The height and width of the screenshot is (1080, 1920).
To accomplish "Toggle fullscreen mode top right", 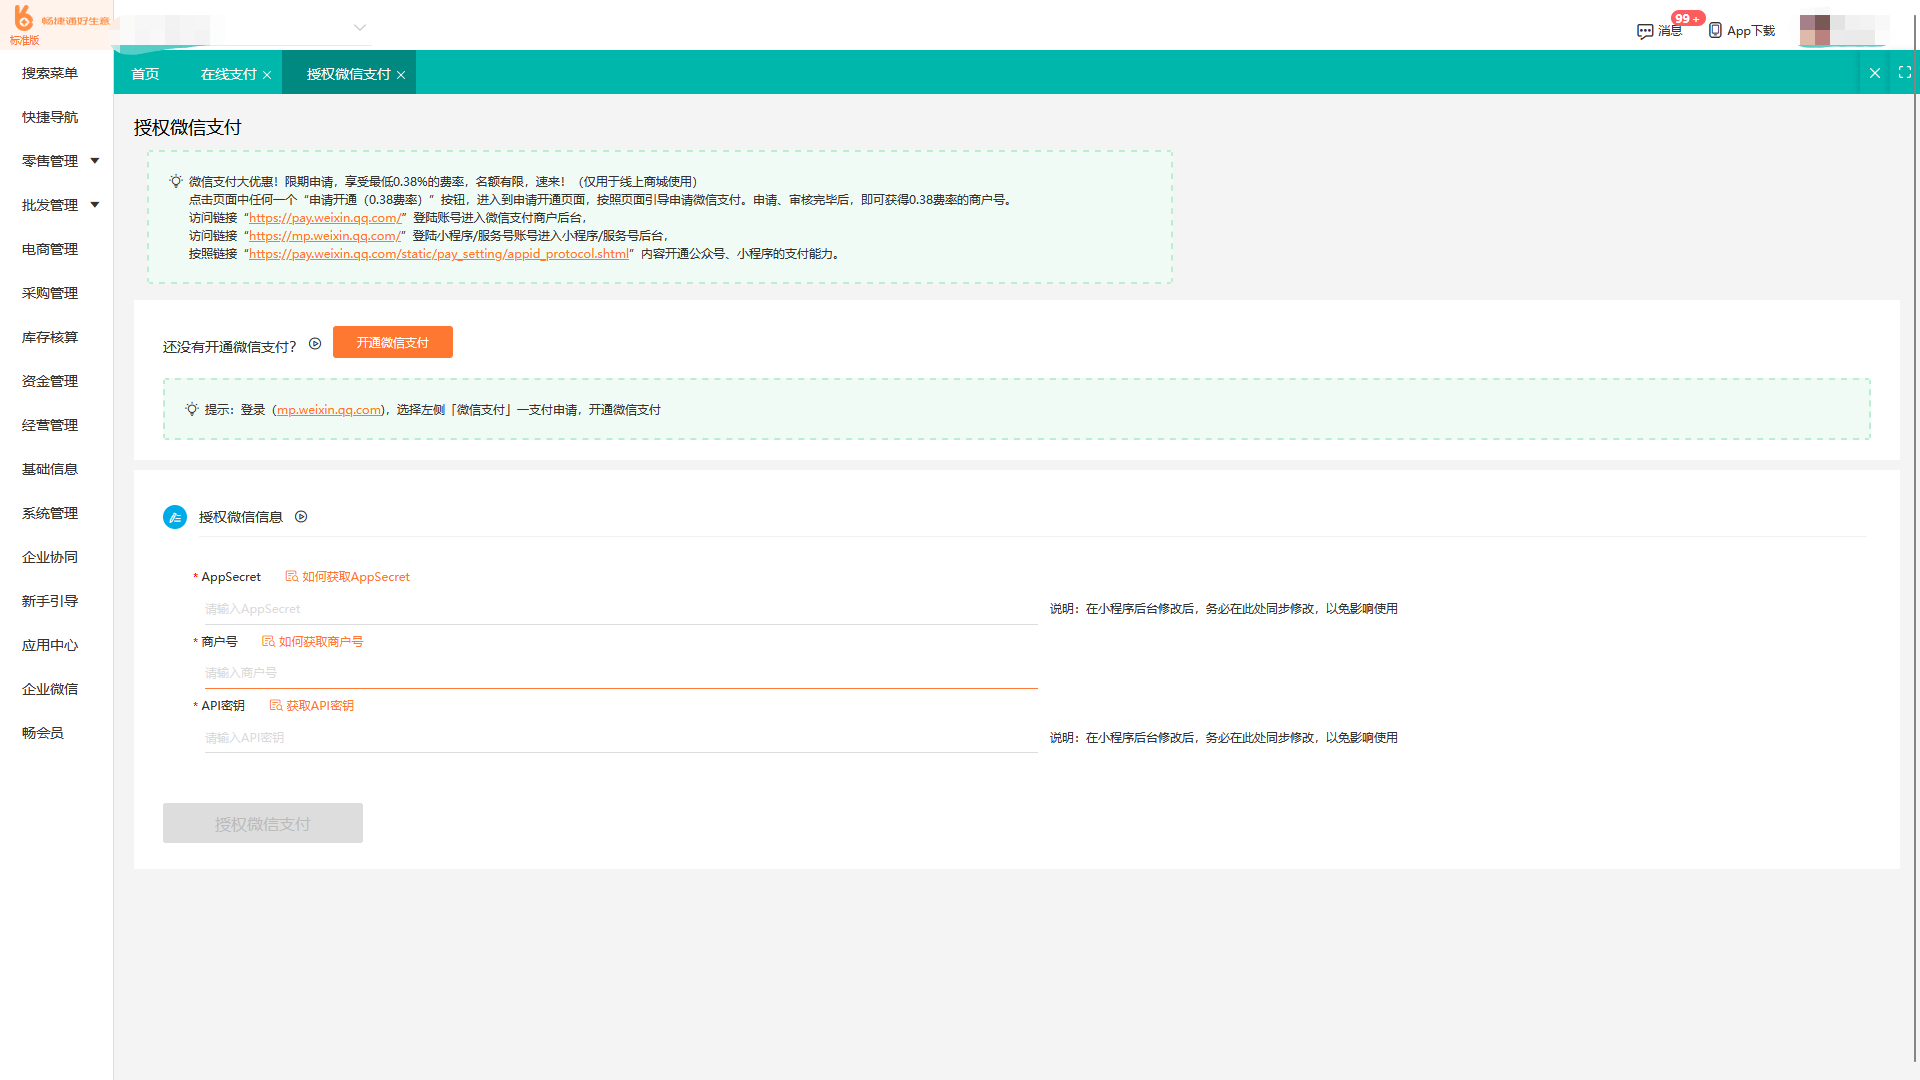I will tap(1904, 73).
